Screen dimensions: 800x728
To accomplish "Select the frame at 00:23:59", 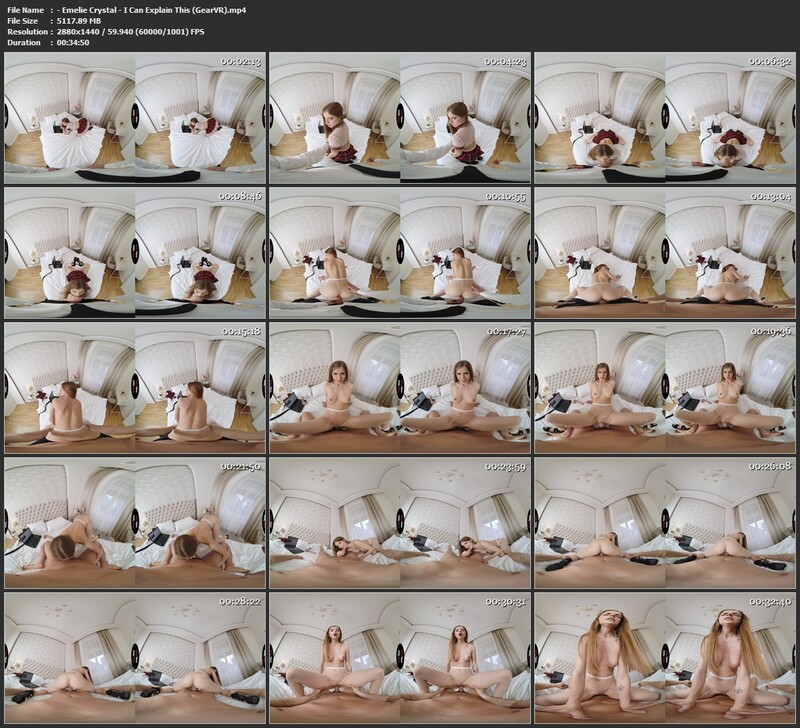I will tap(400, 521).
